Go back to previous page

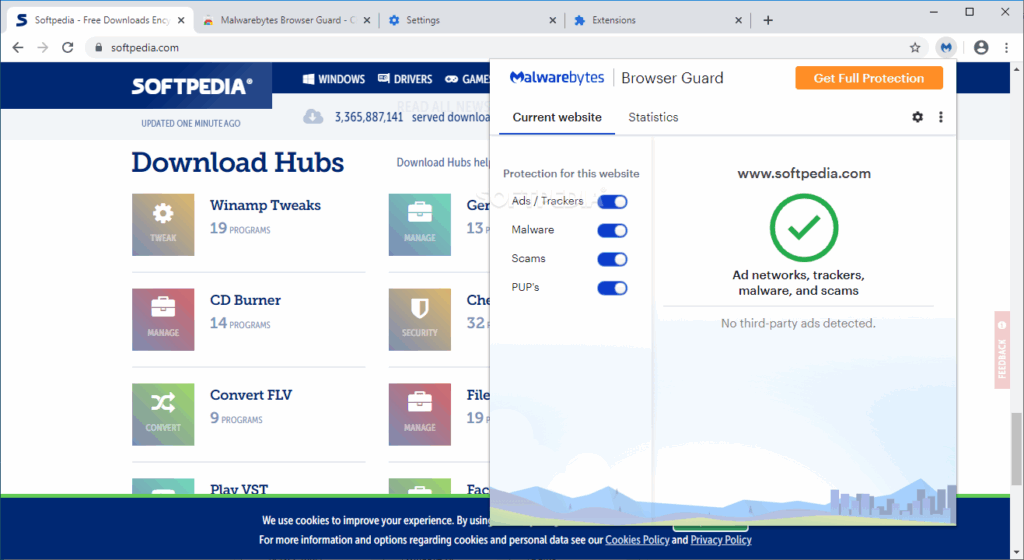point(18,47)
